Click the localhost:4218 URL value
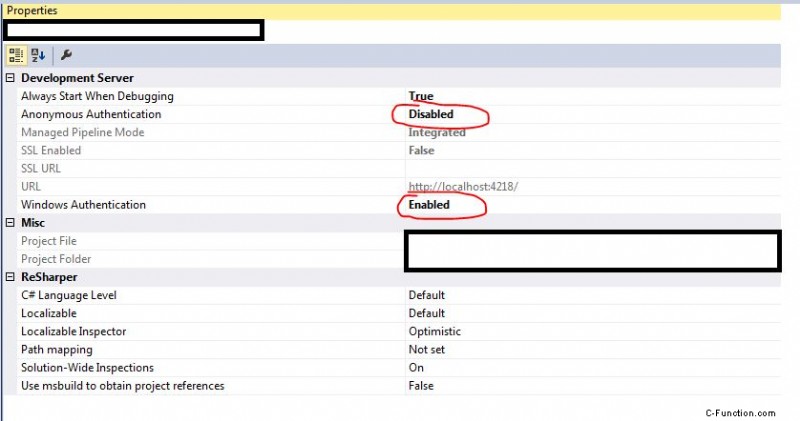800x421 pixels. coord(463,187)
